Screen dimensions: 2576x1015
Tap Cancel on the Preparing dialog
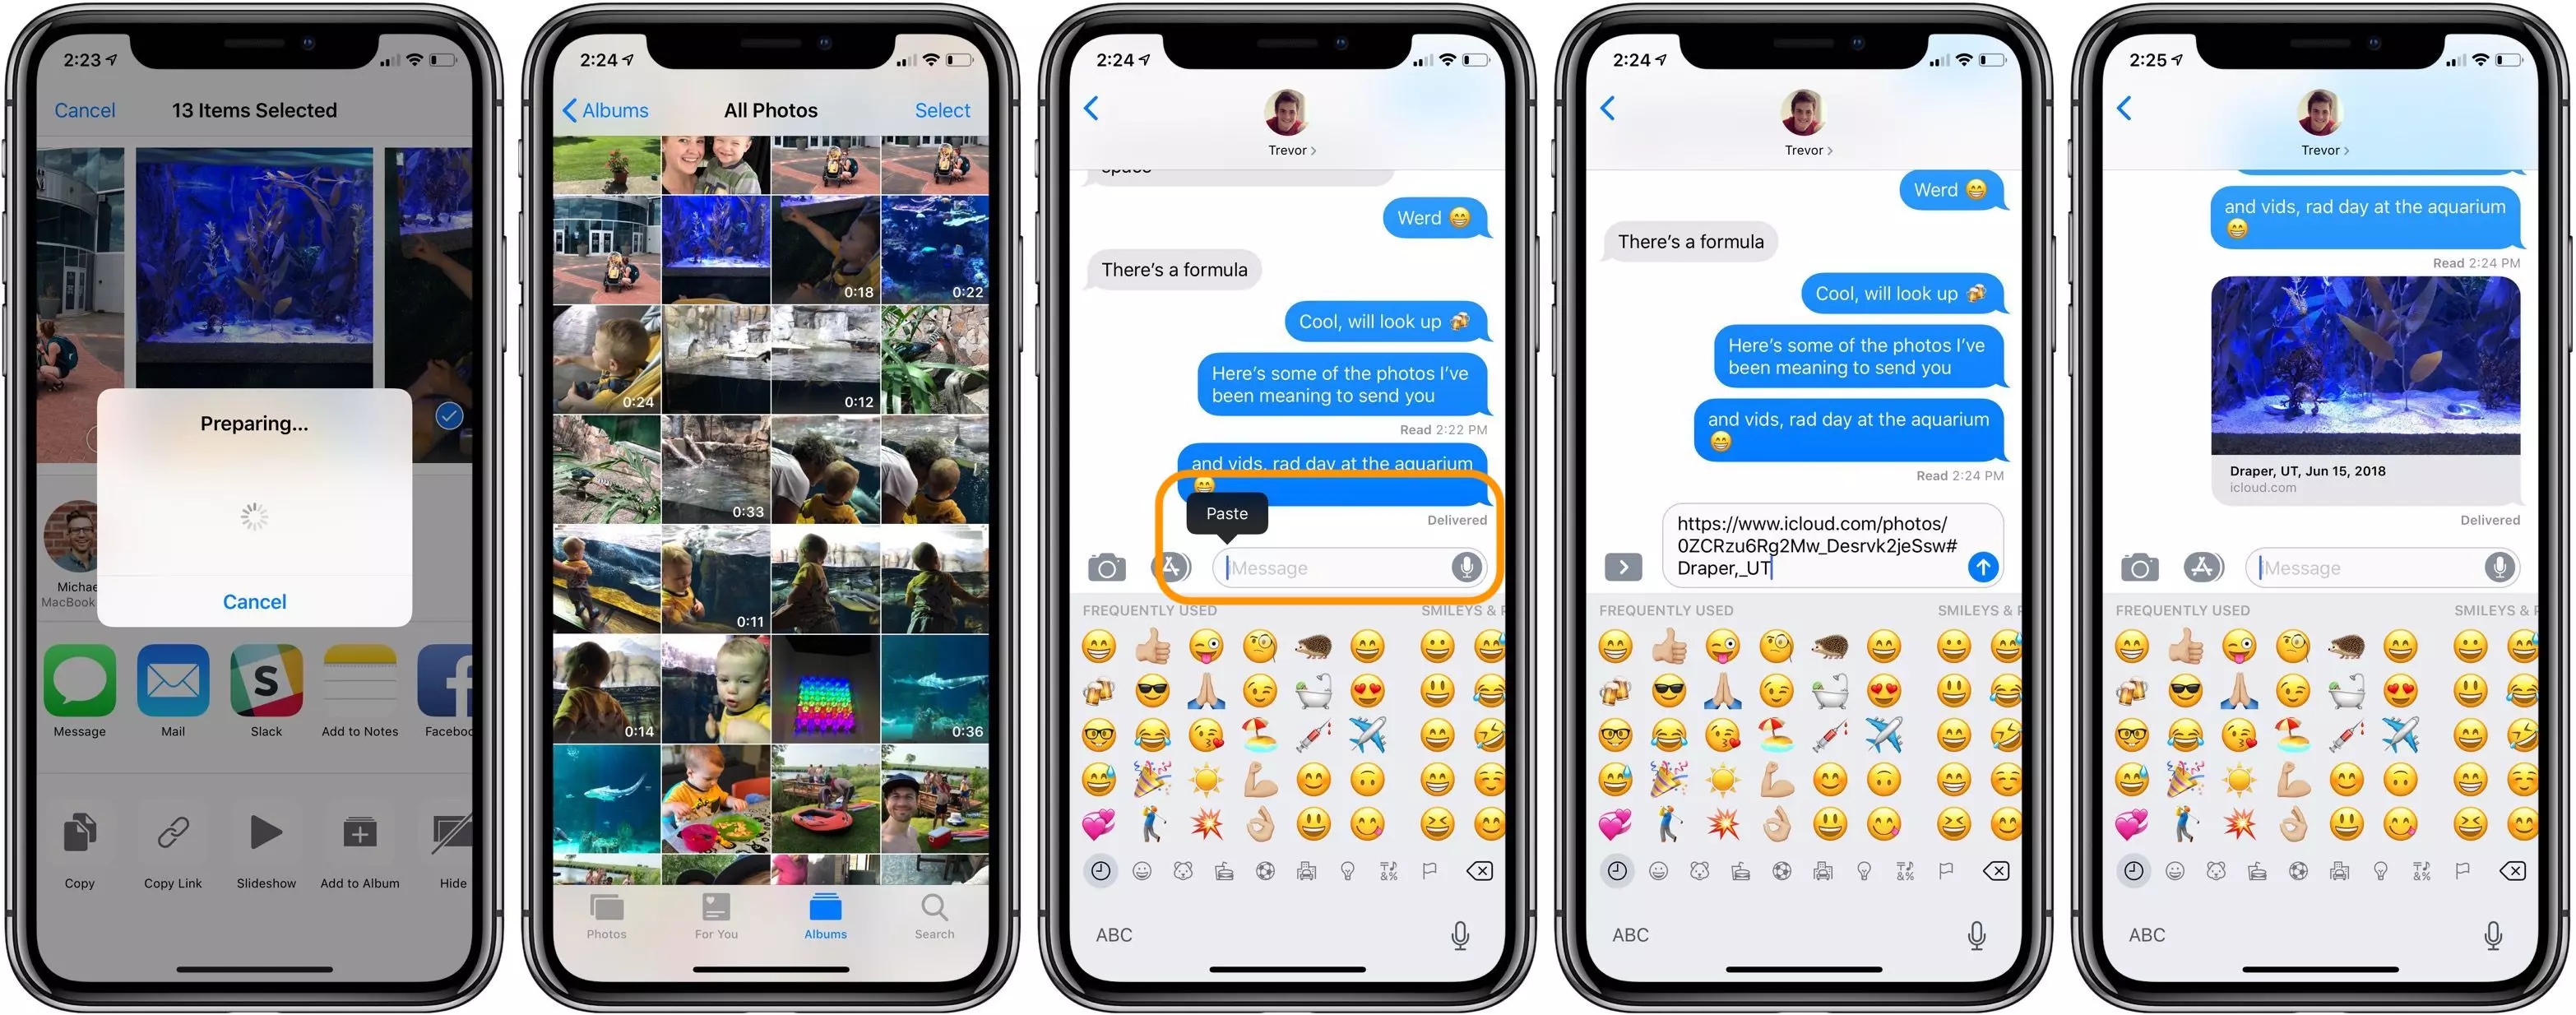255,601
